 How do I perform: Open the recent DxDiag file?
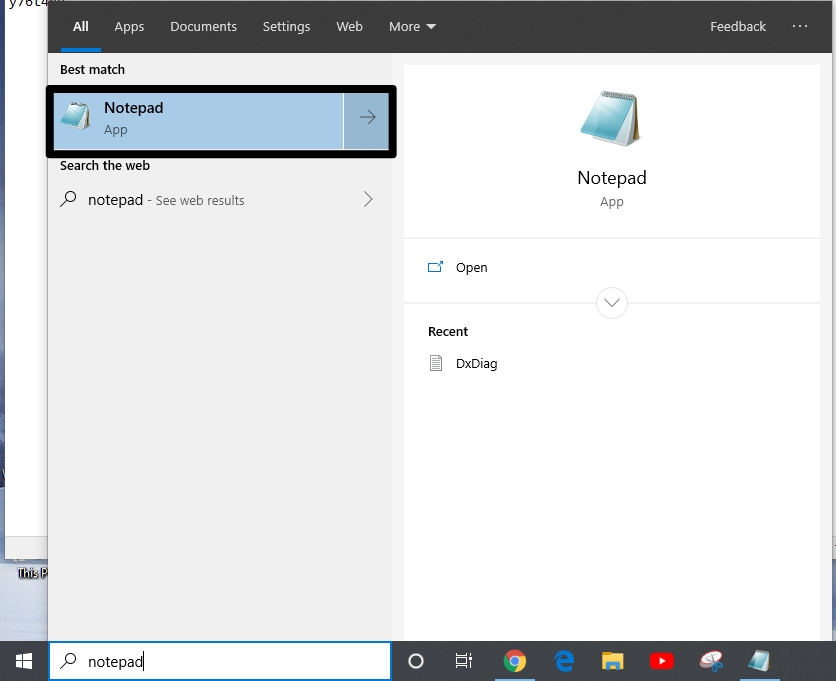476,364
